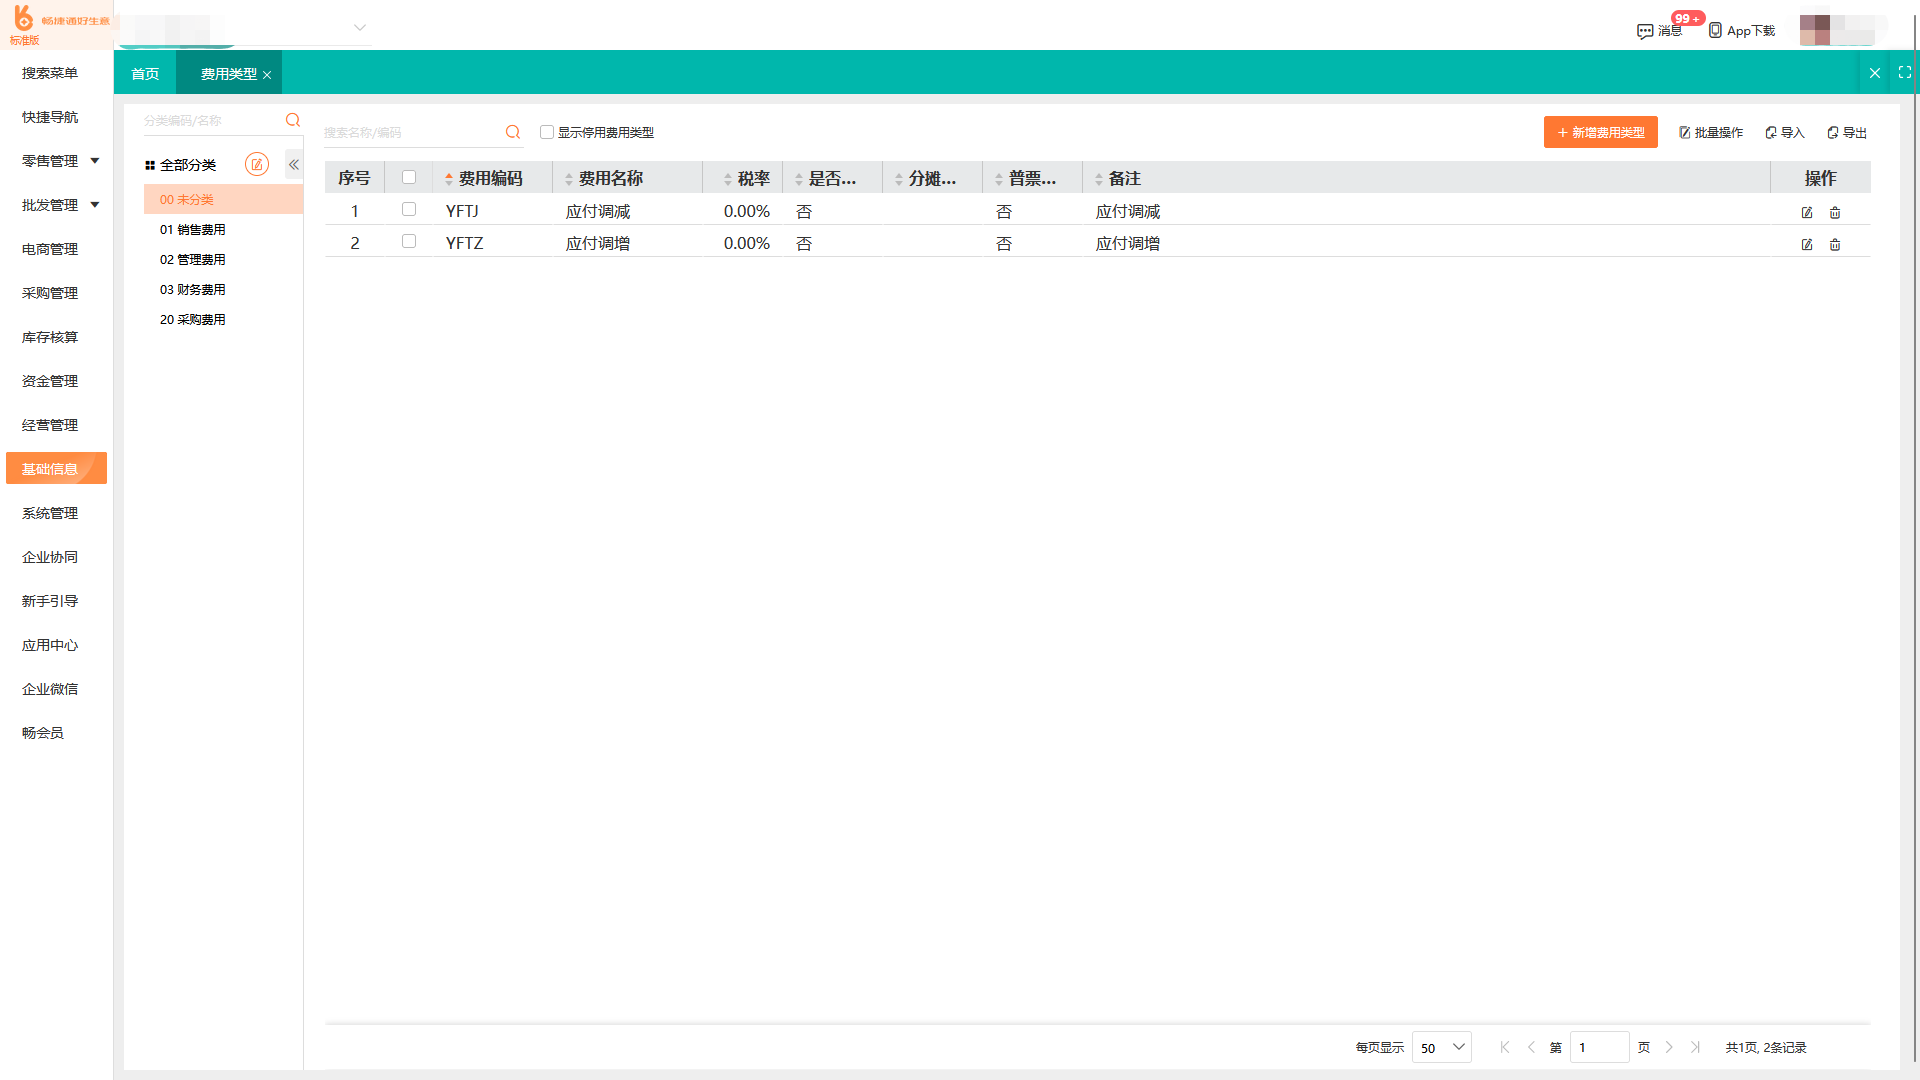Click the import 导入 icon
The height and width of the screenshot is (1080, 1920).
1785,131
